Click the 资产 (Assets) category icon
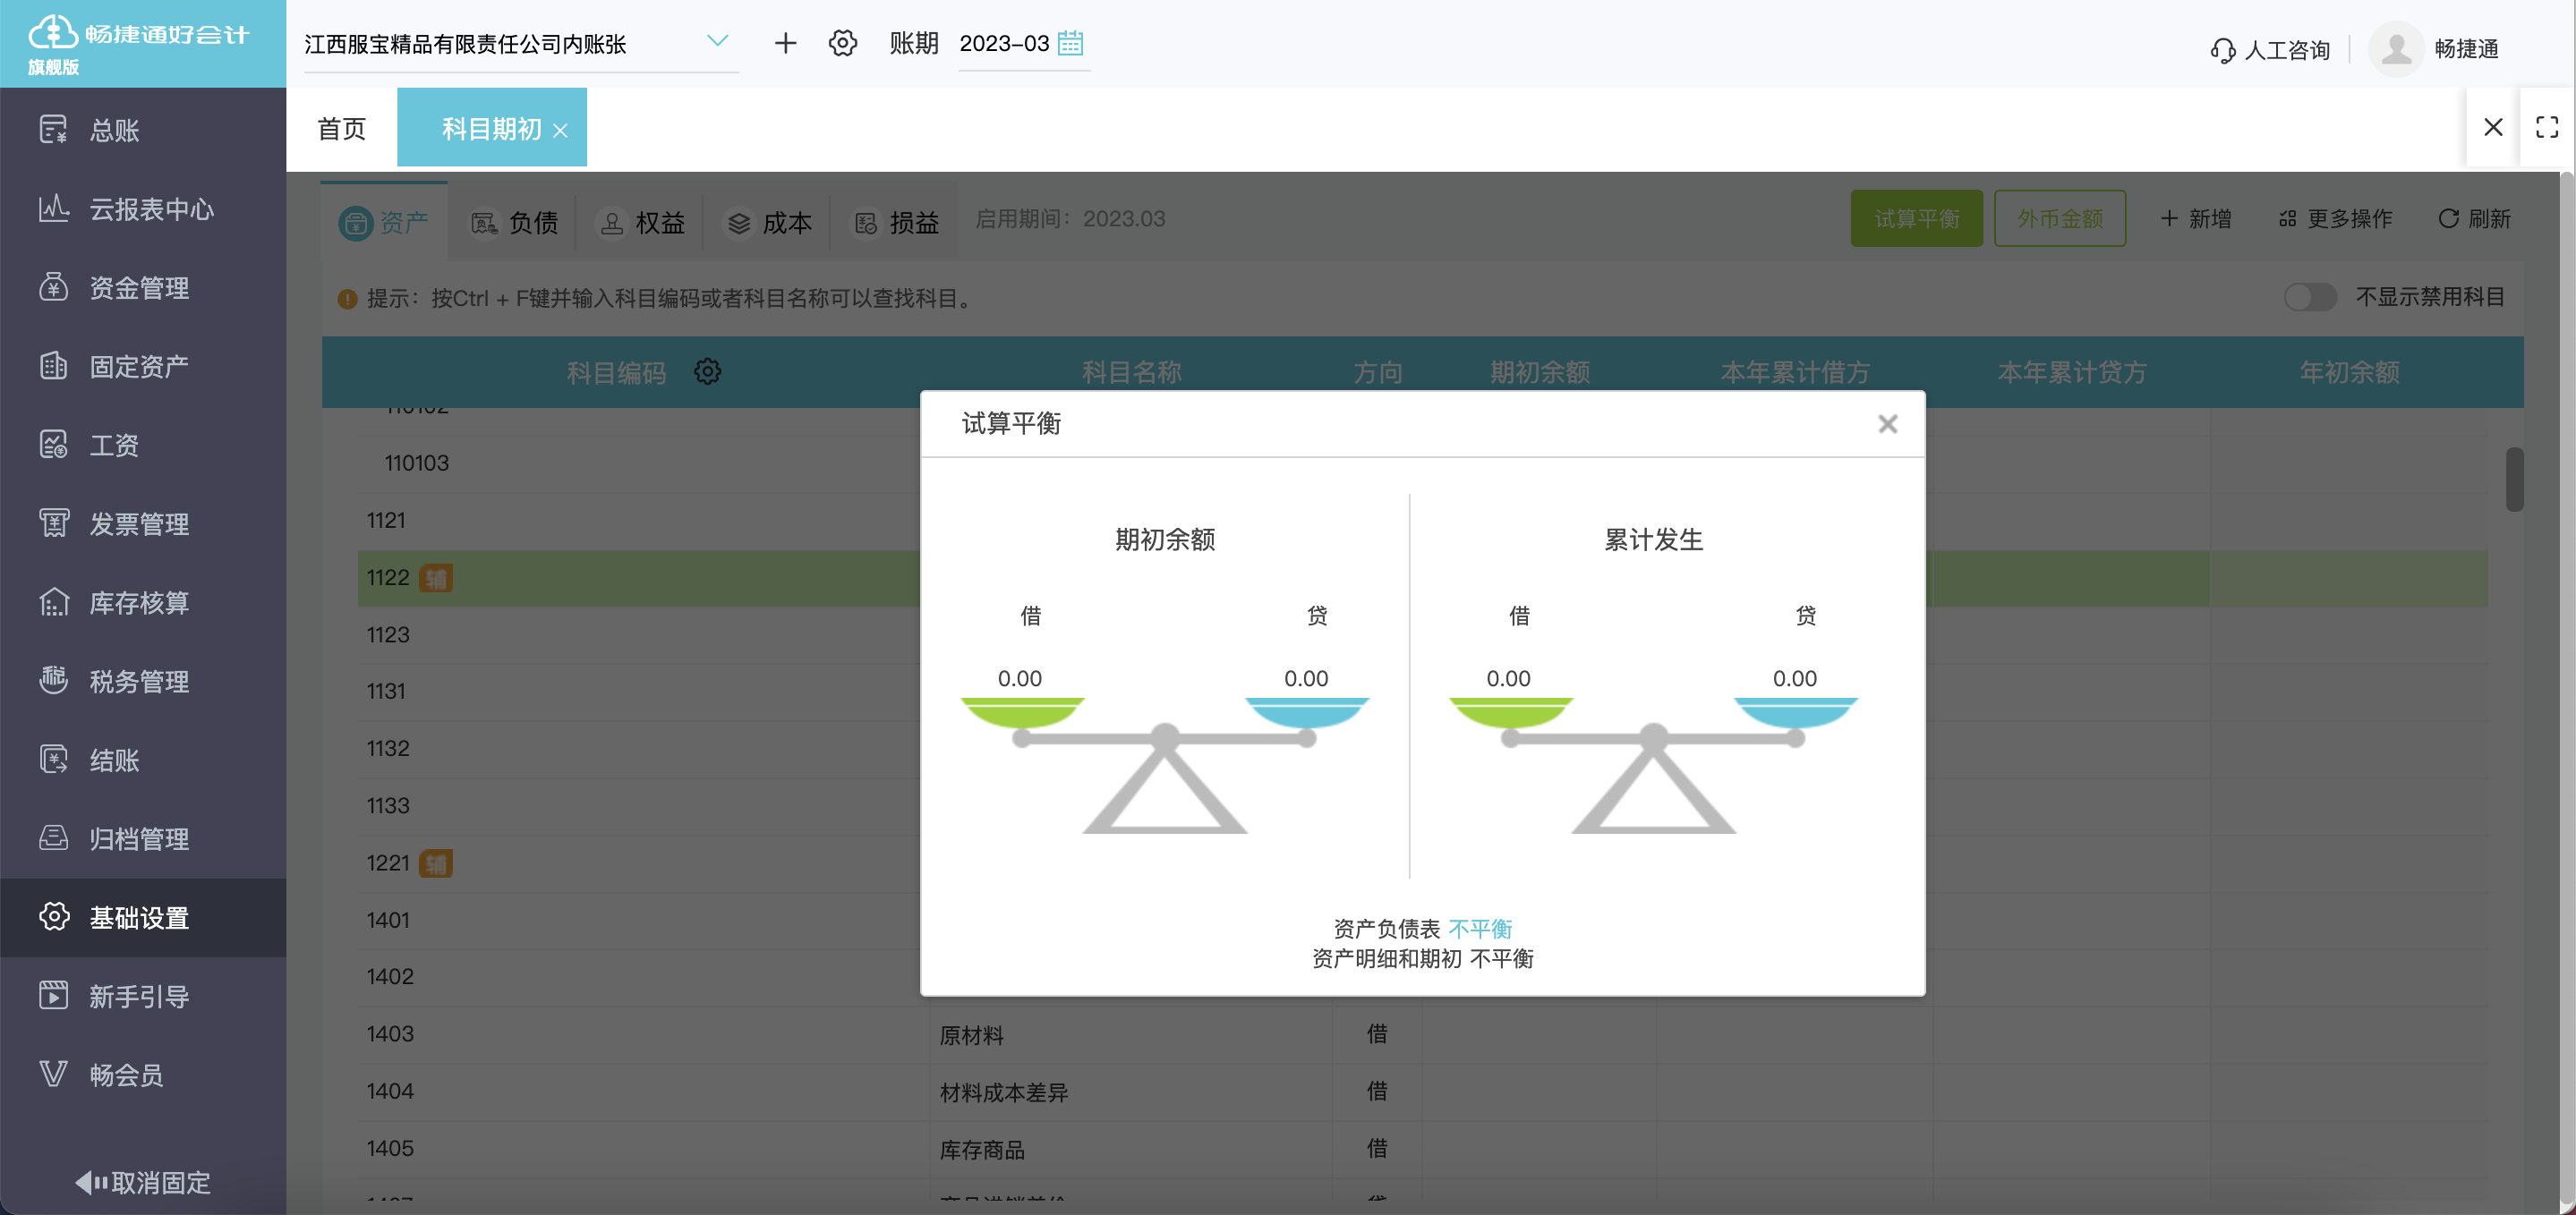This screenshot has width=2576, height=1215. (354, 222)
